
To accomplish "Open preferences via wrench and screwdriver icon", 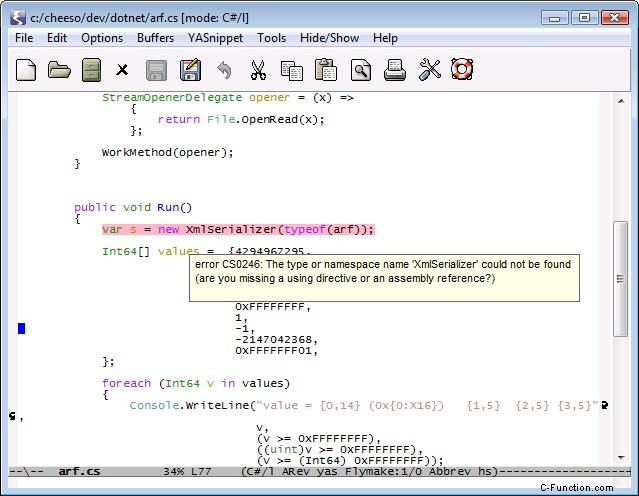I will [429, 70].
